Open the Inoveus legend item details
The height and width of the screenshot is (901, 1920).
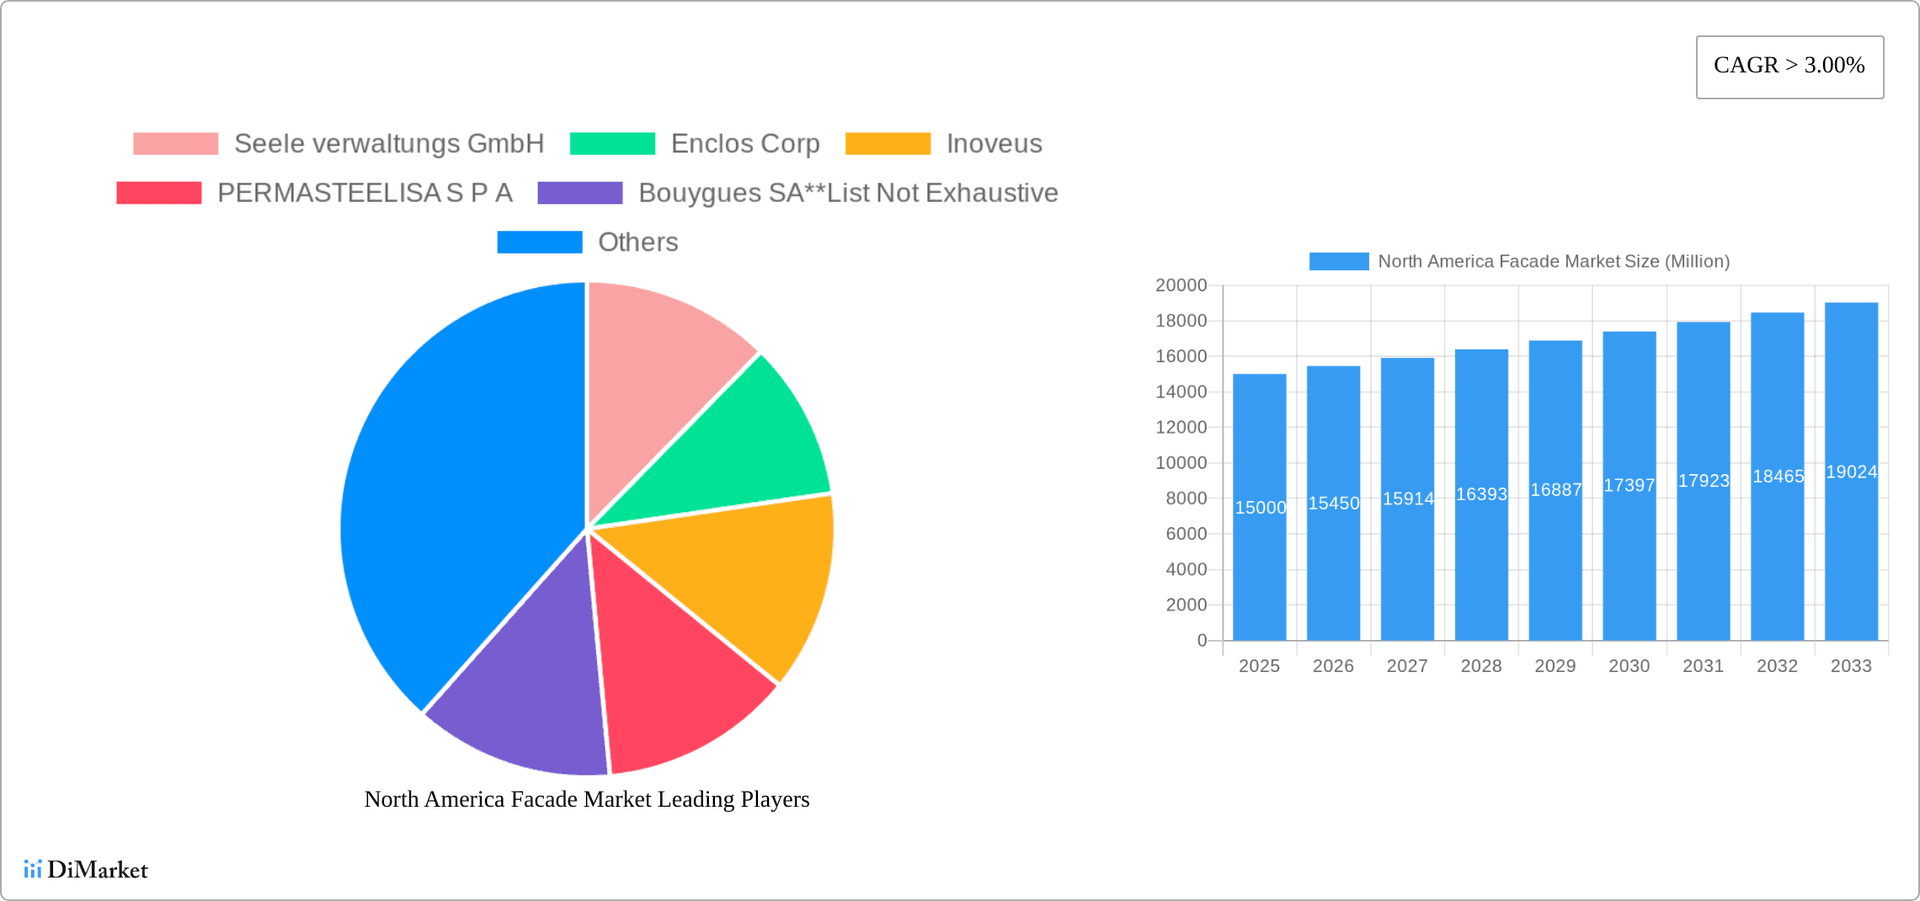coord(992,143)
